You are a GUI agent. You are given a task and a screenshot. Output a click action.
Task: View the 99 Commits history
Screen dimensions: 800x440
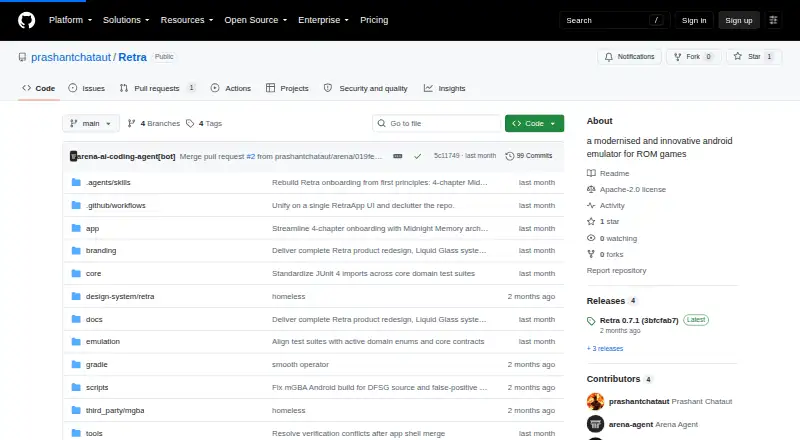[x=529, y=156]
